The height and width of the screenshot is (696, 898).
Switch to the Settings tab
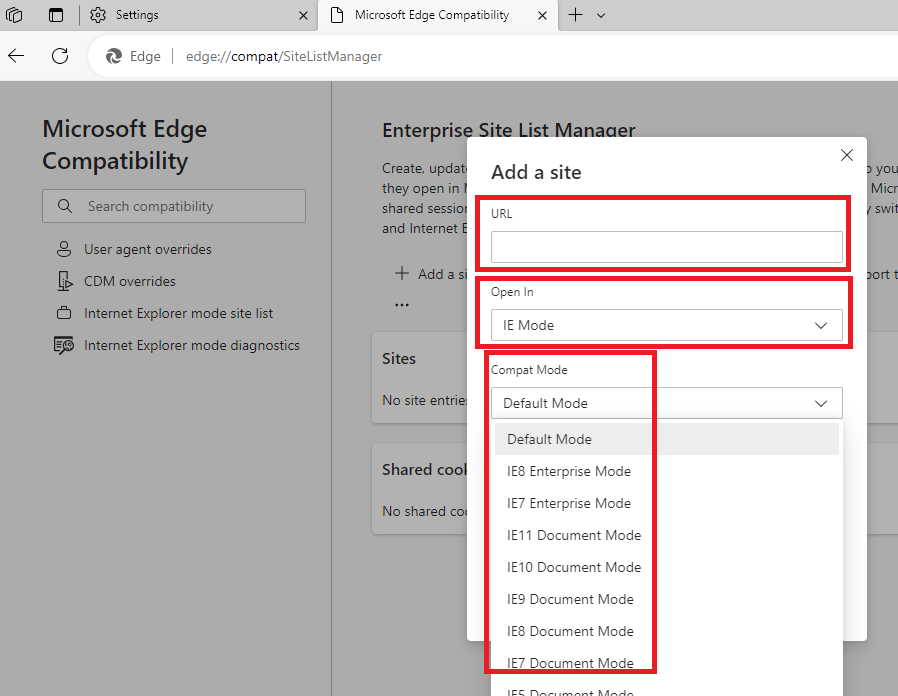pyautogui.click(x=199, y=15)
